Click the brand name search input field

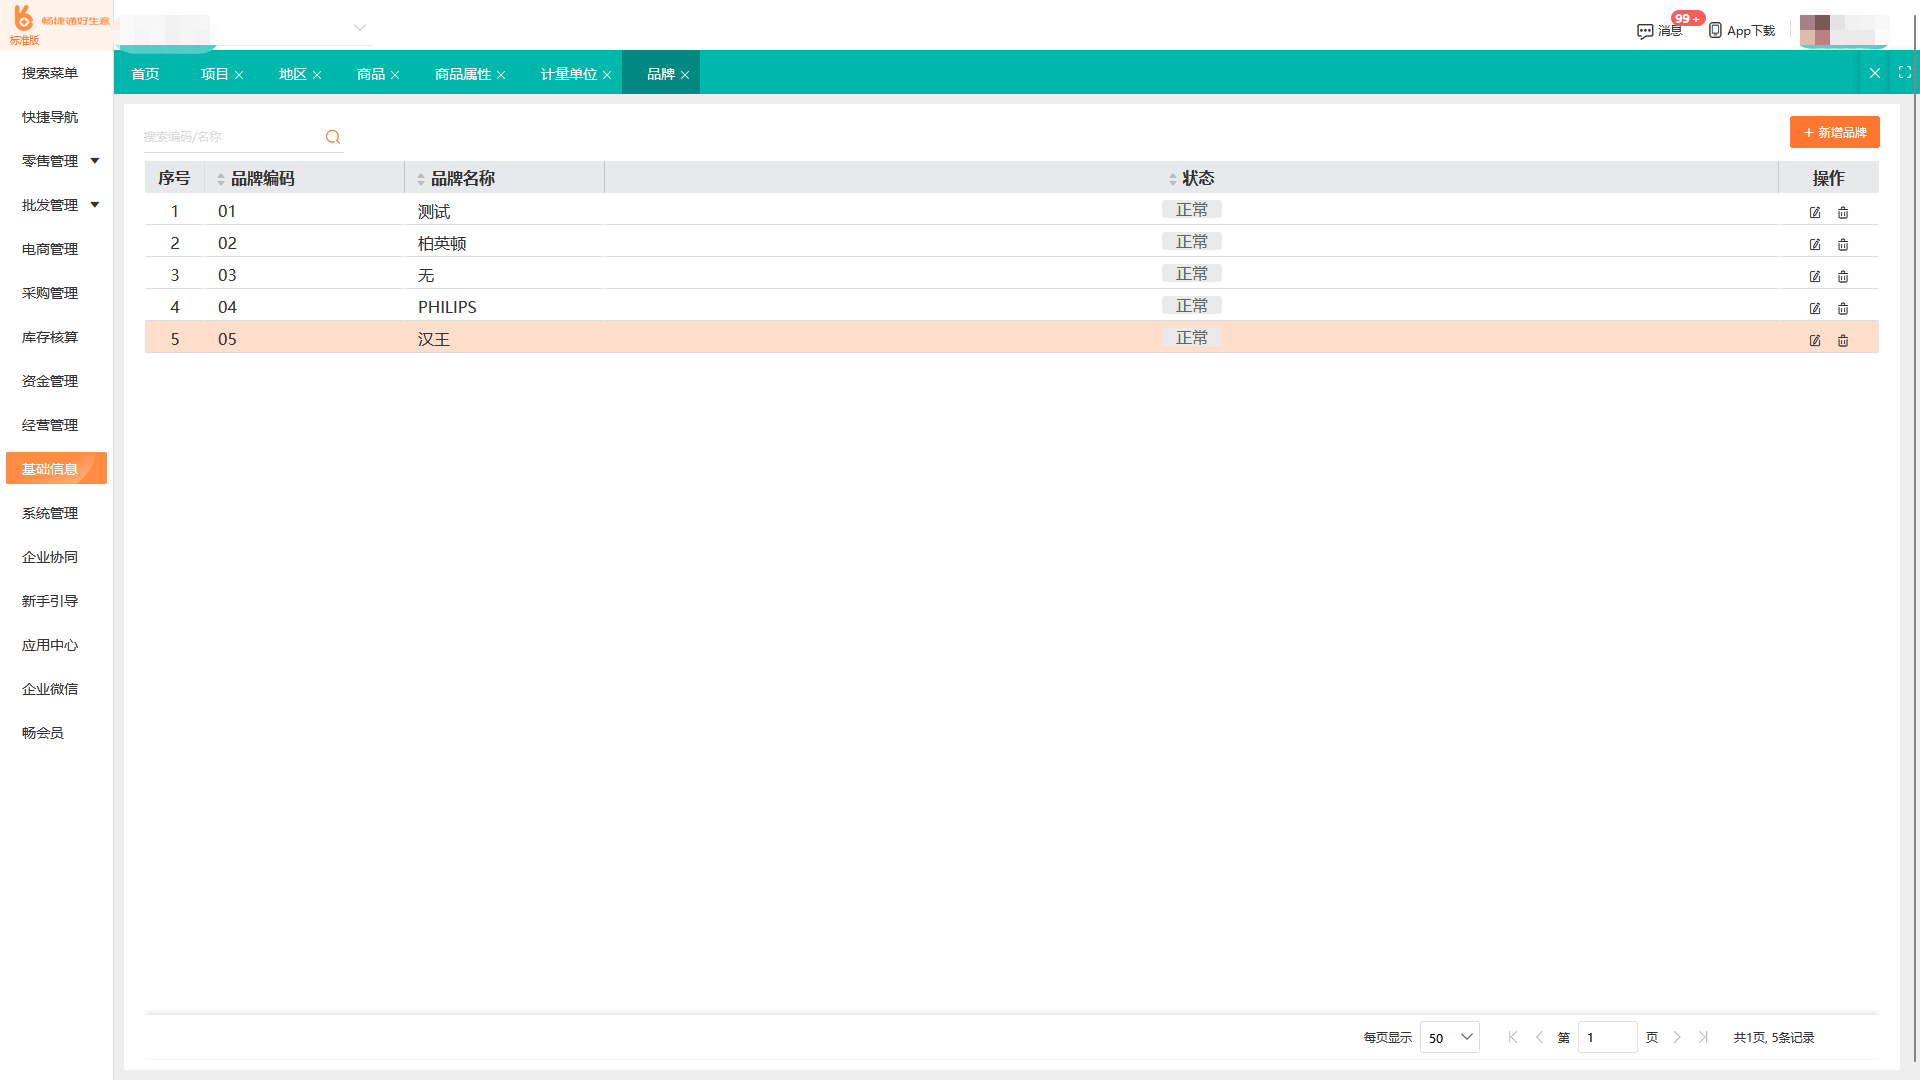pos(231,136)
